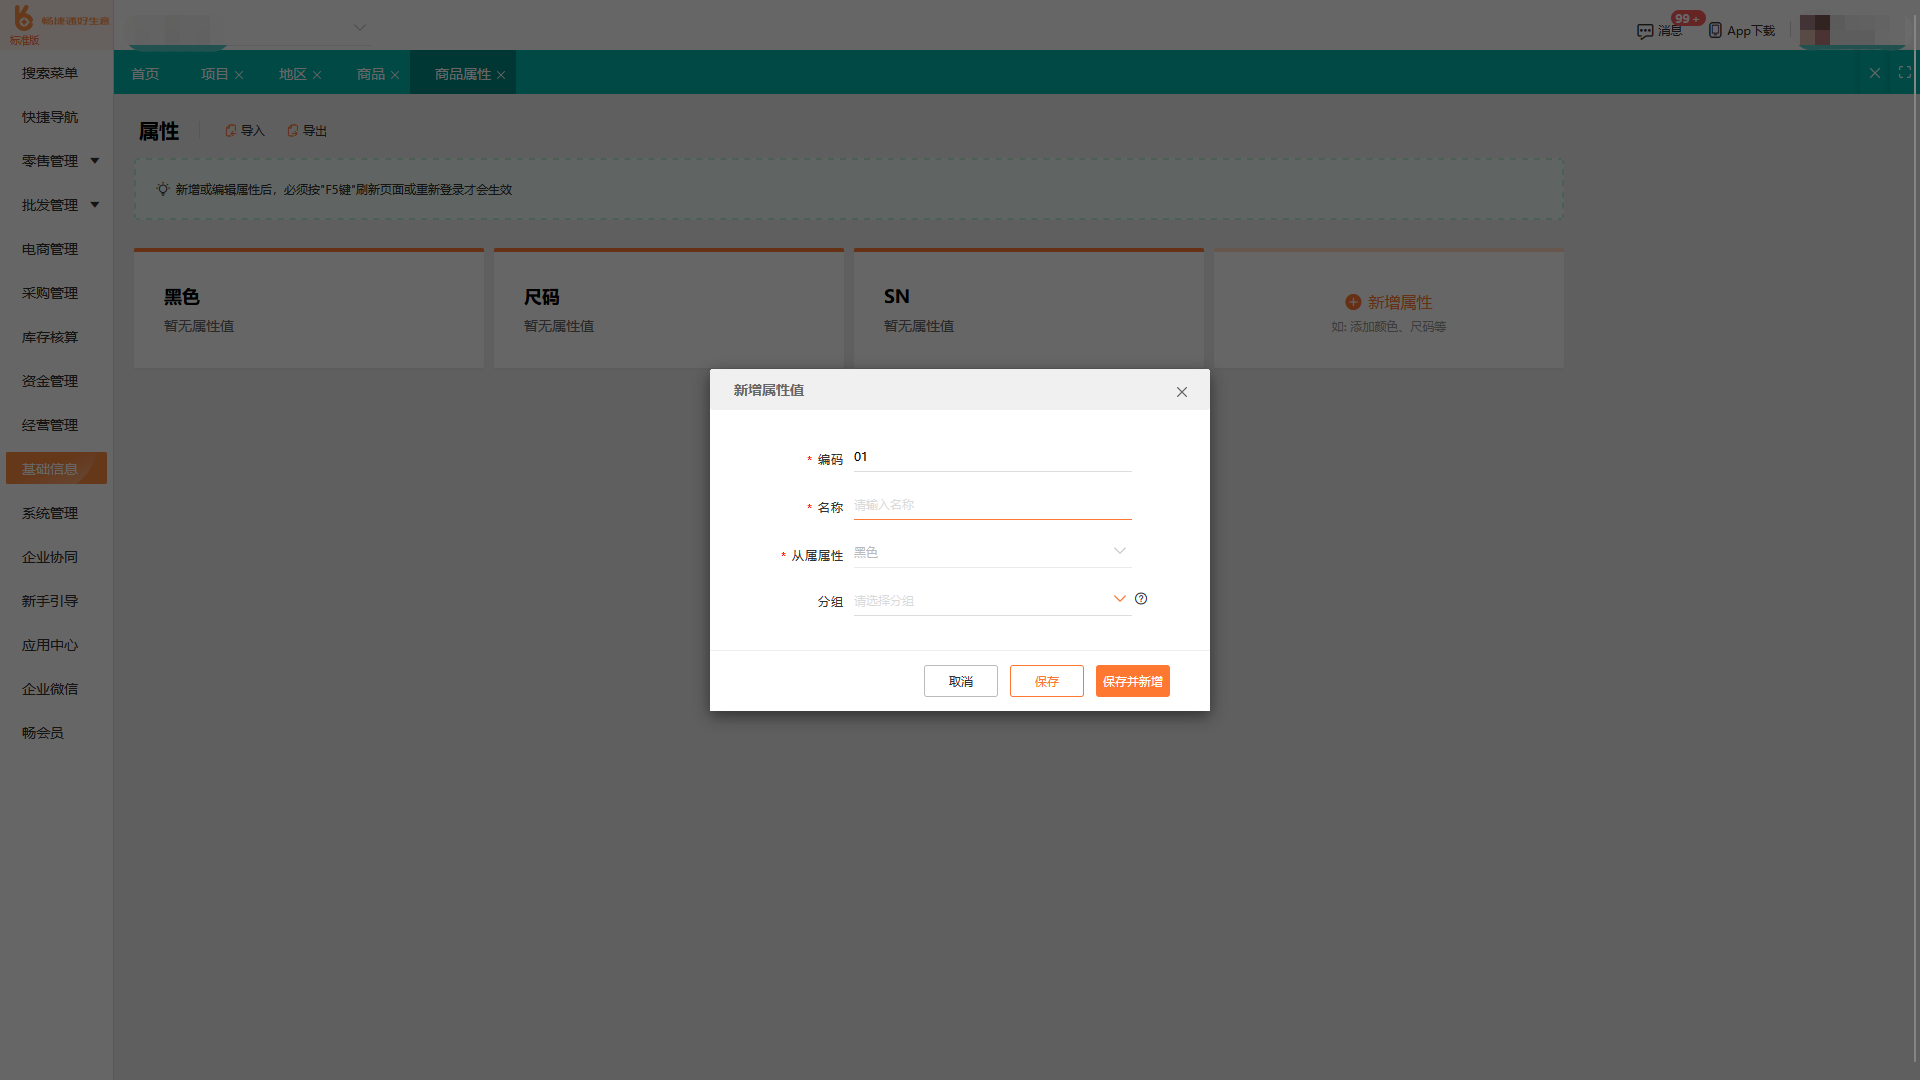Viewport: 1920px width, 1080px height.
Task: Click the warning tip icon next to 分组
Action: pos(1141,599)
